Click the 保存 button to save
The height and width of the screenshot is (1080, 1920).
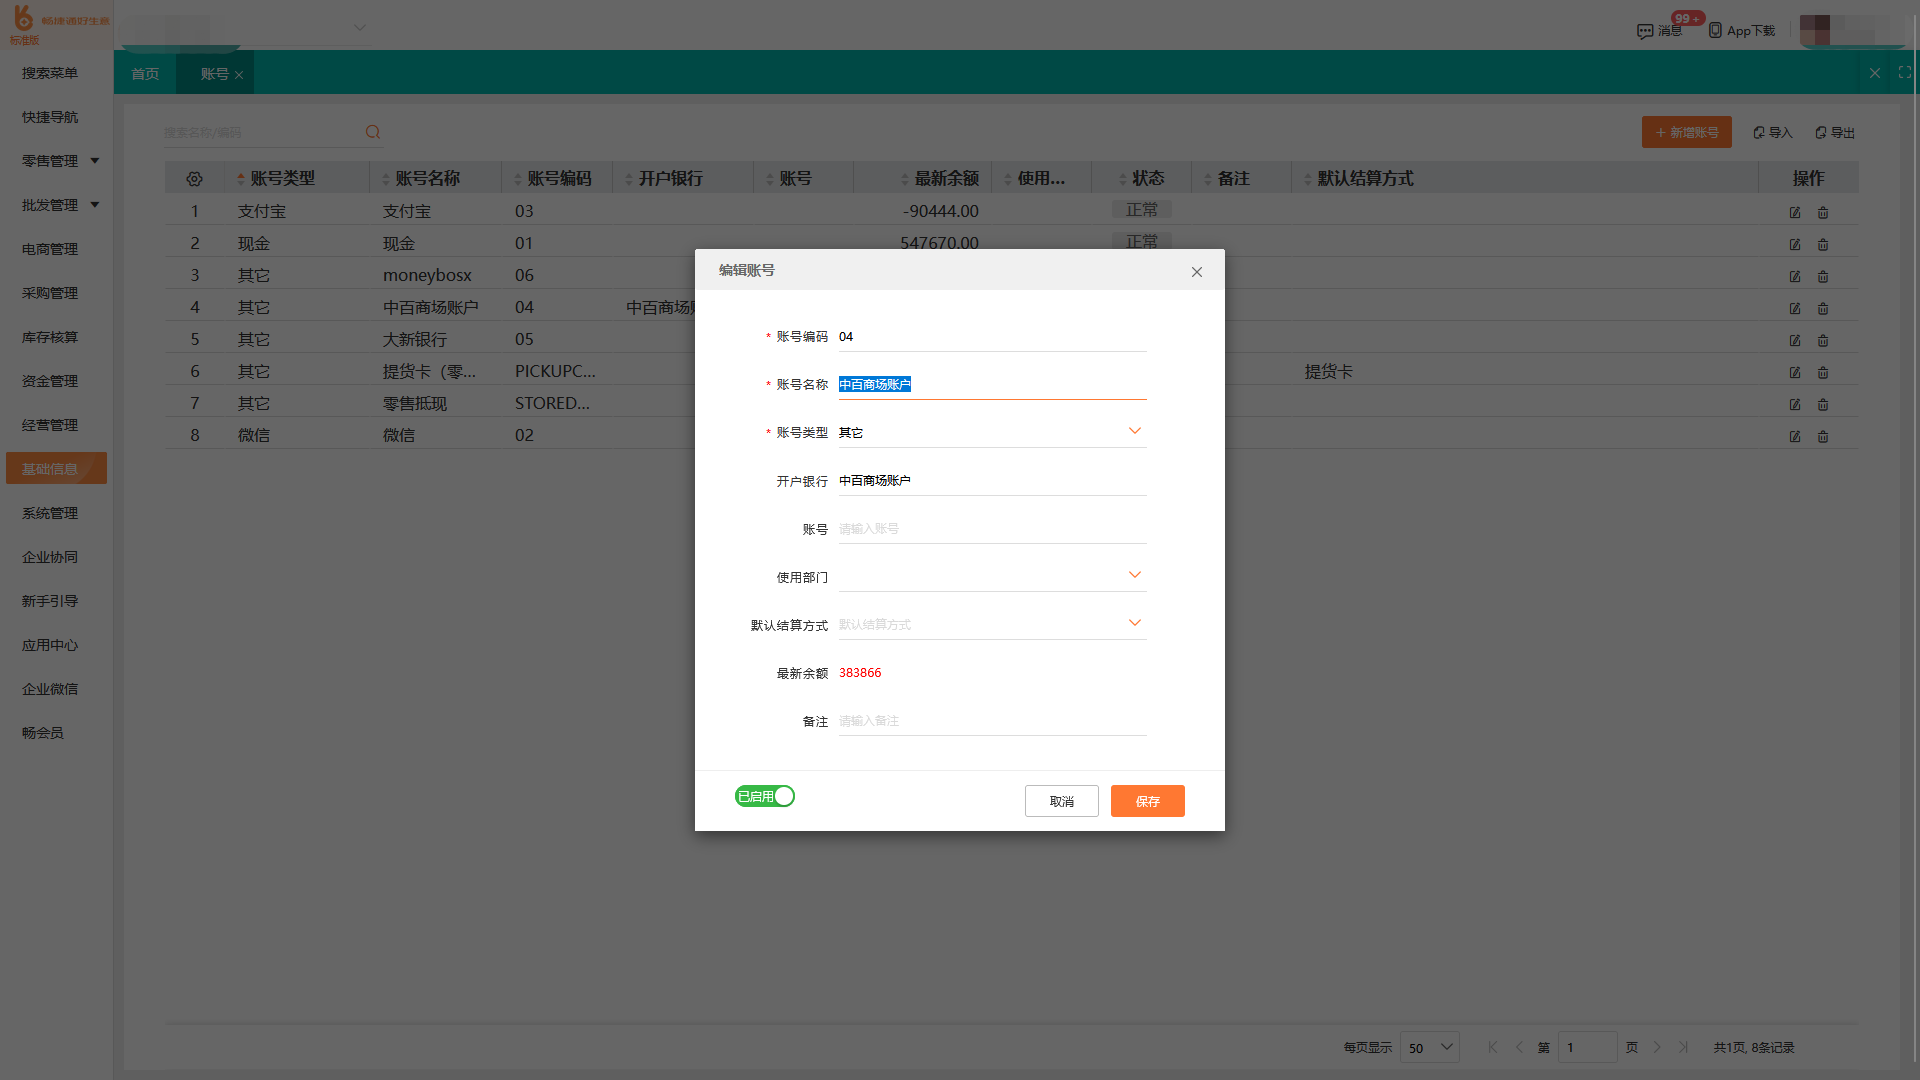coord(1147,800)
